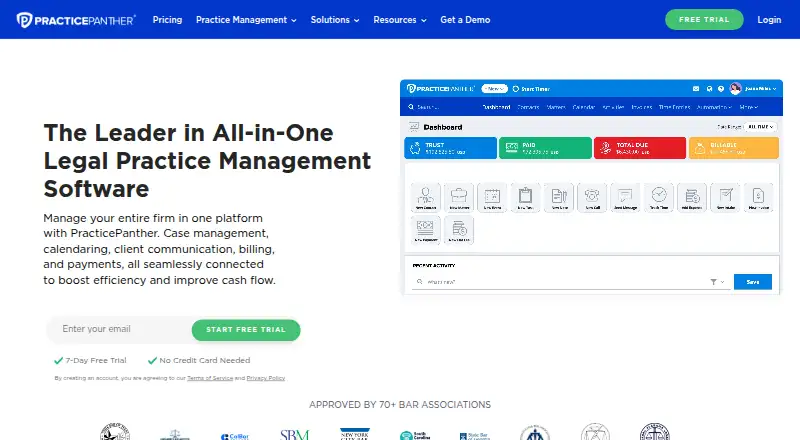Click the SBM bar association logo
800x440 pixels.
[294, 434]
